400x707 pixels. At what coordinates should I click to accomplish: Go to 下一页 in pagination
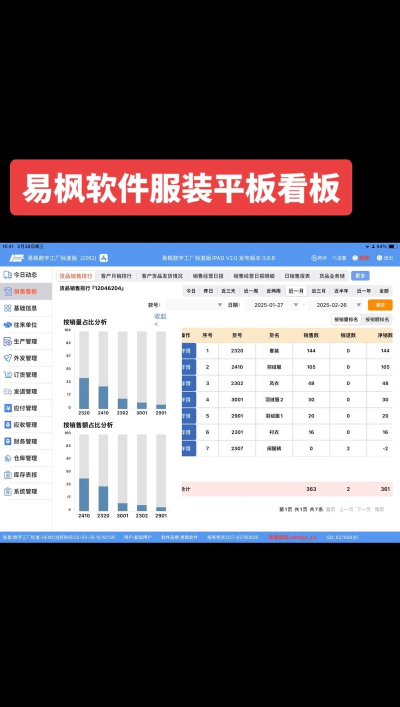tap(363, 510)
